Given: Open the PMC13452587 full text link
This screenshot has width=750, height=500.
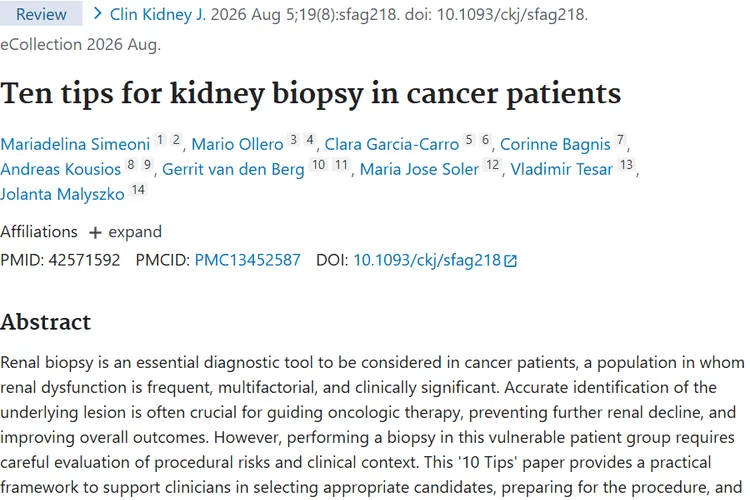Looking at the screenshot, I should [248, 260].
